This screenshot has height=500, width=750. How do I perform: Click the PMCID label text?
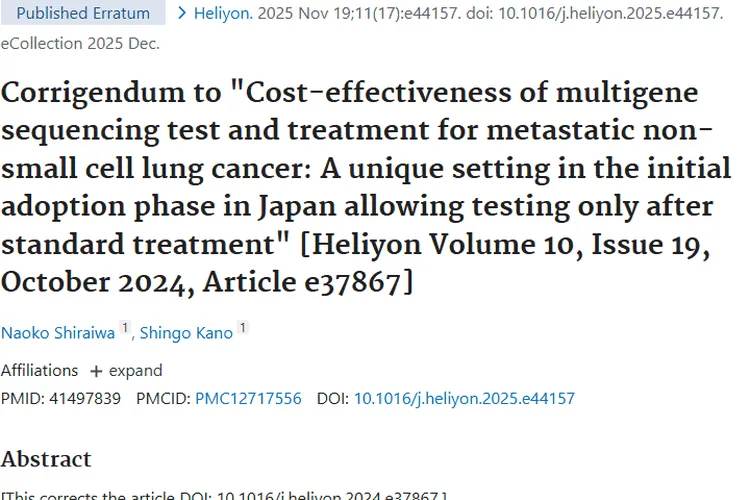point(163,399)
